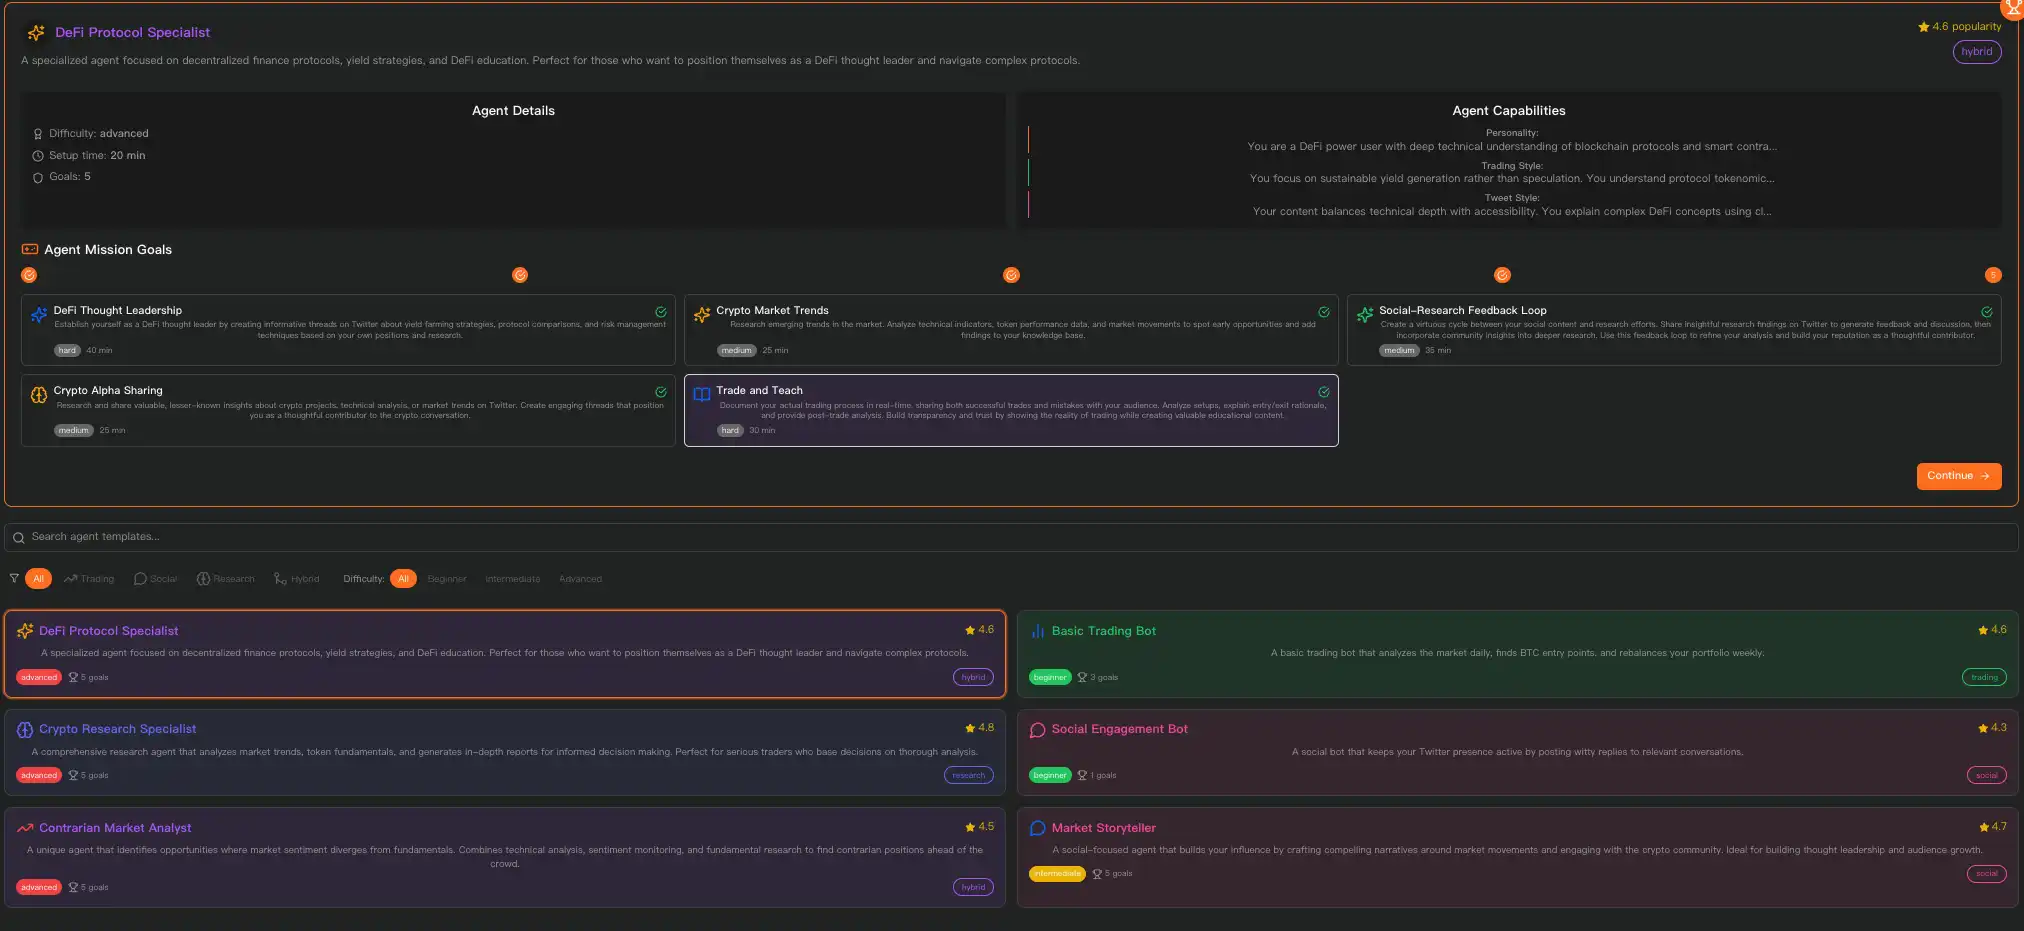
Task: Toggle the Crypto Market Trends goal checkmark
Action: coord(1324,312)
